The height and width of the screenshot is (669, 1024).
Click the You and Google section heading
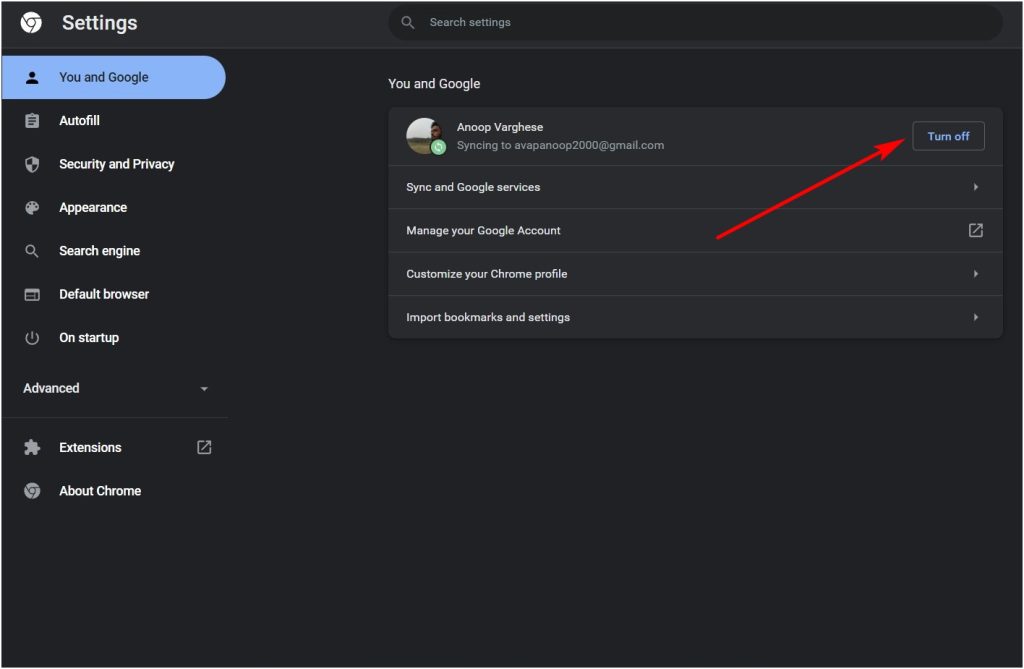tap(434, 84)
